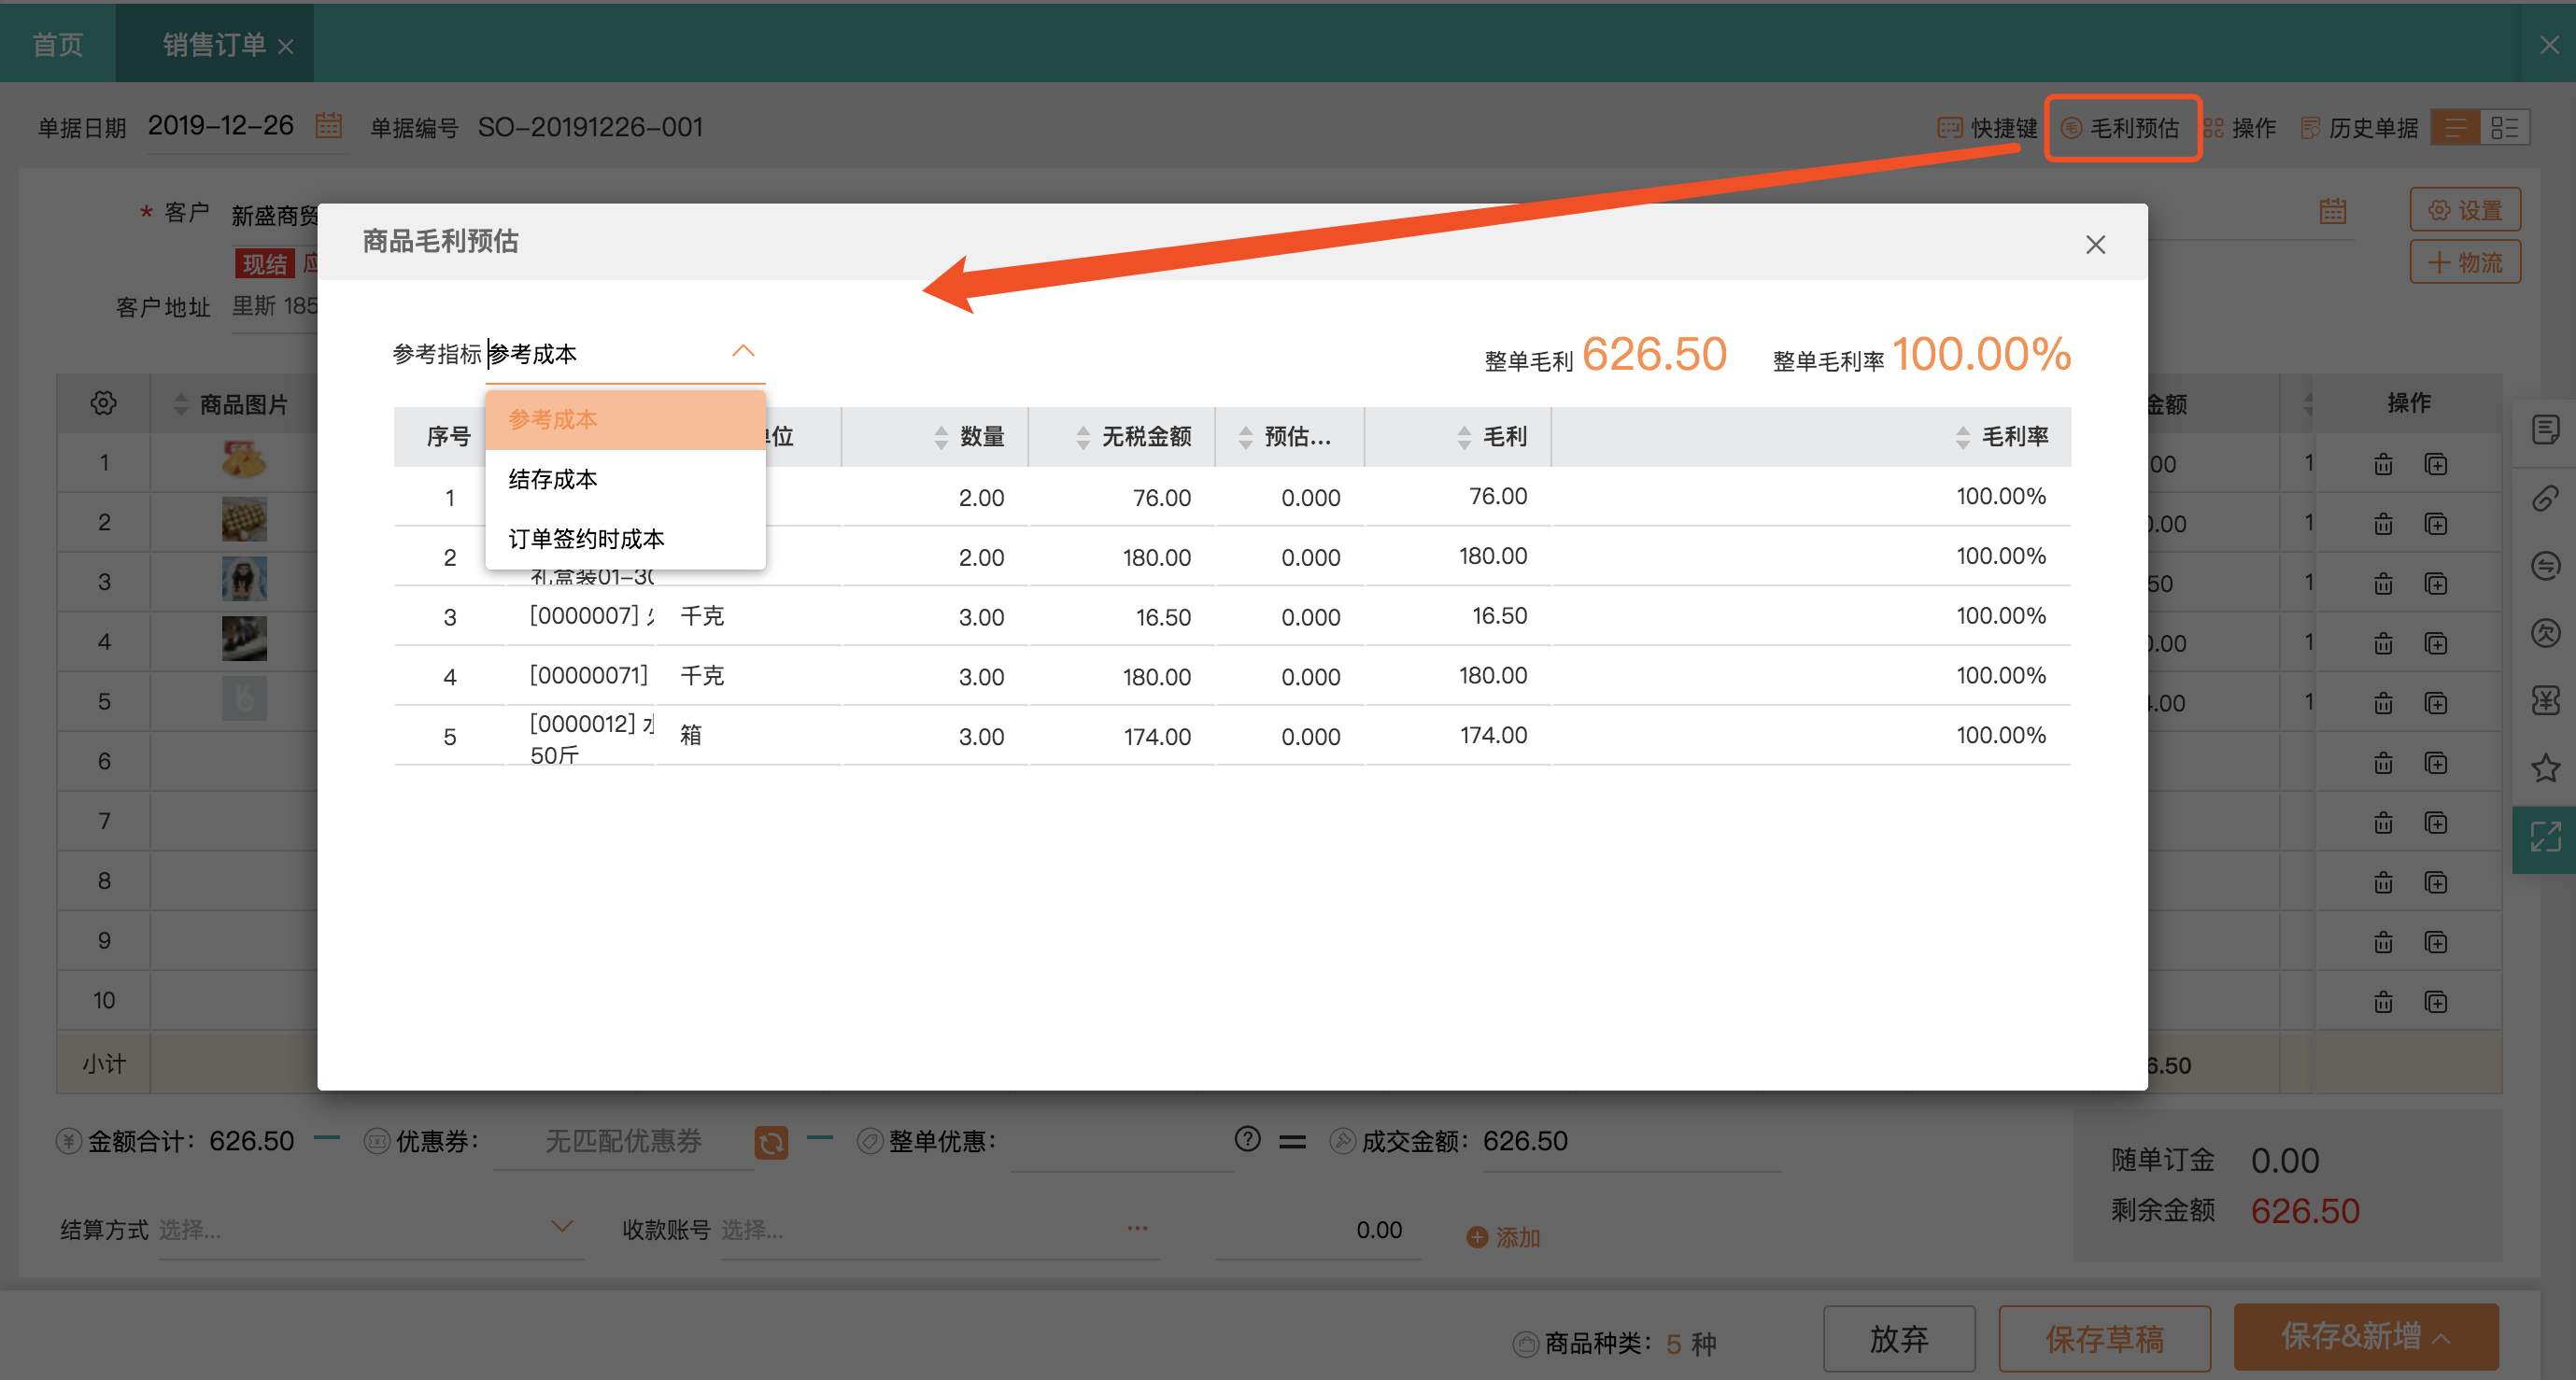
Task: Select 结存成本 from the cost type dropdown
Action: [548, 479]
